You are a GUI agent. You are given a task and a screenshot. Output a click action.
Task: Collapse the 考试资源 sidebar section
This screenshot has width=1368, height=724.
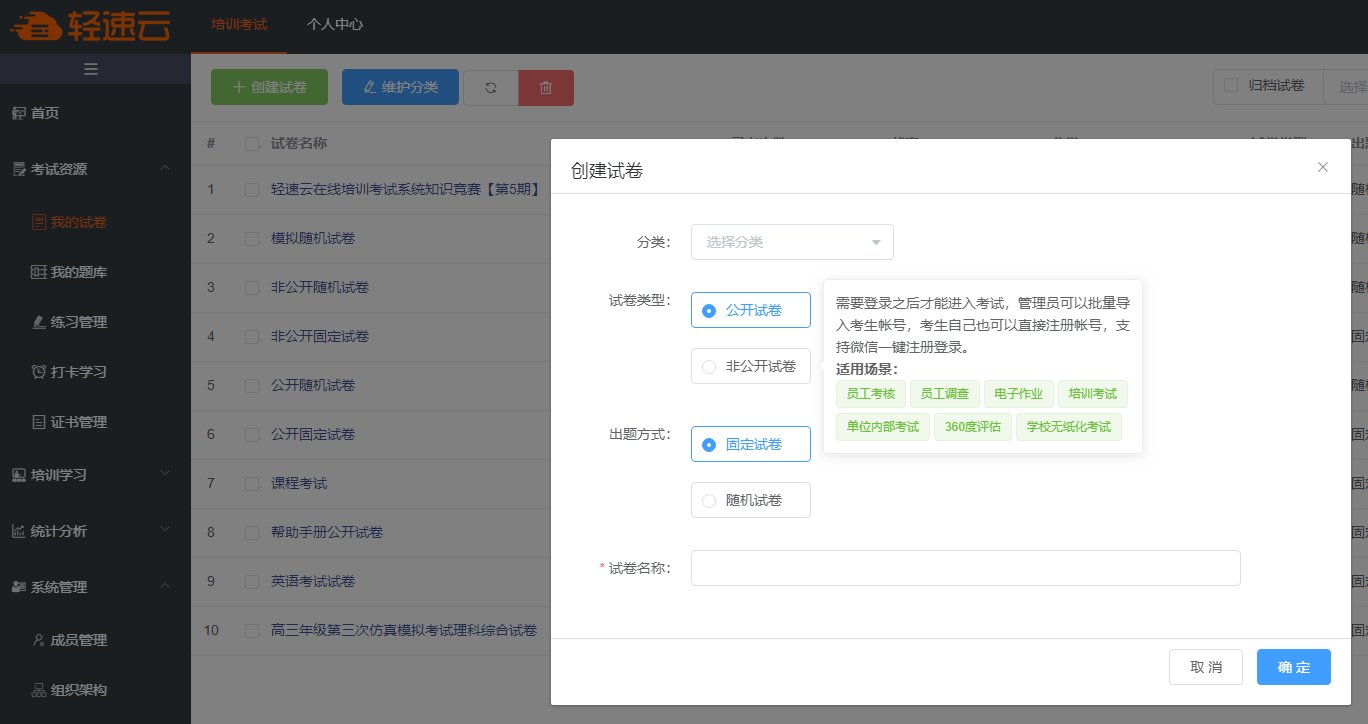pos(60,168)
